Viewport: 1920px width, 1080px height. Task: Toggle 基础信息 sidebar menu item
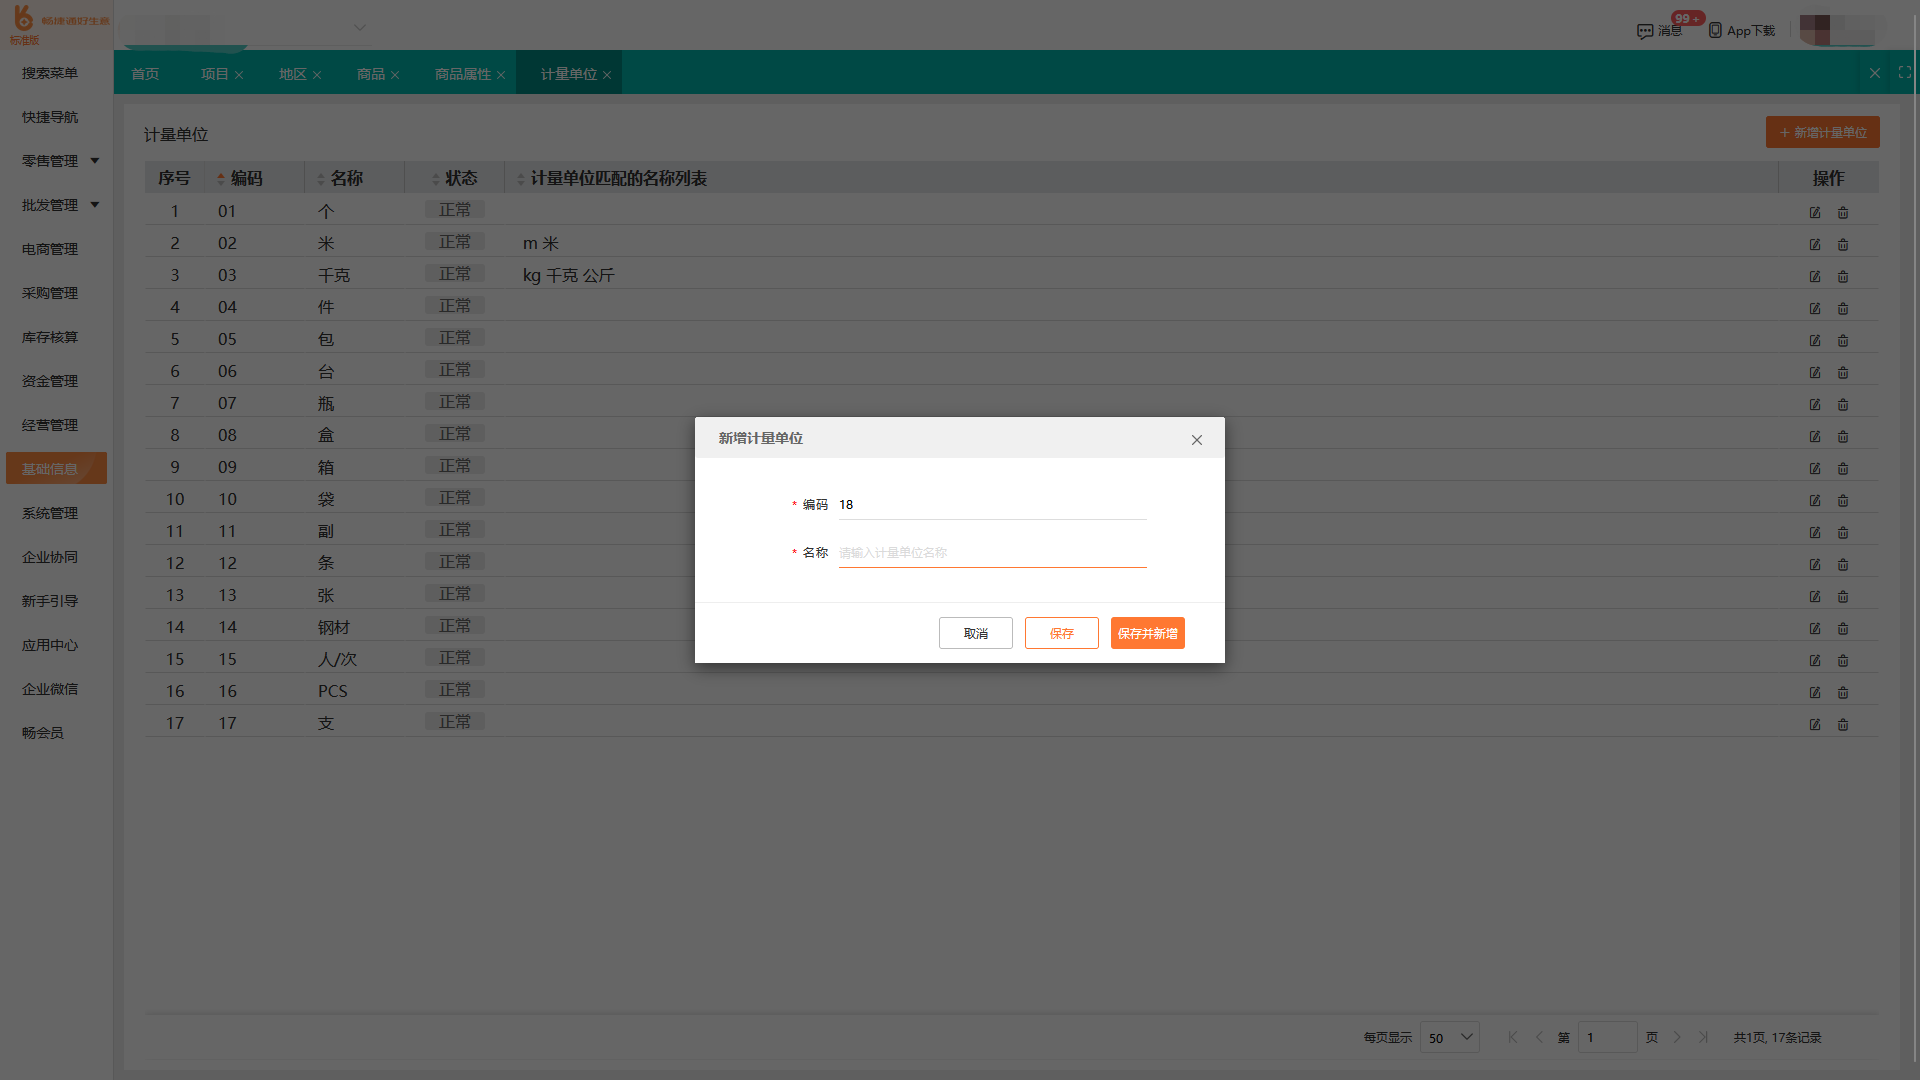(55, 468)
